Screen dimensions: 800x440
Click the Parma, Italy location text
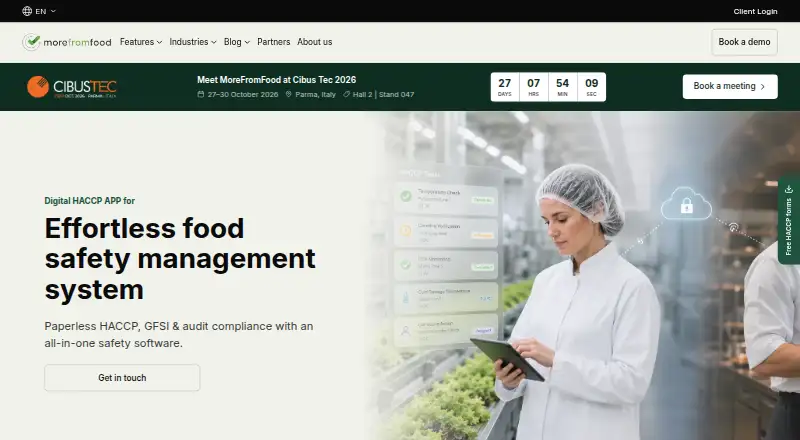coord(315,94)
